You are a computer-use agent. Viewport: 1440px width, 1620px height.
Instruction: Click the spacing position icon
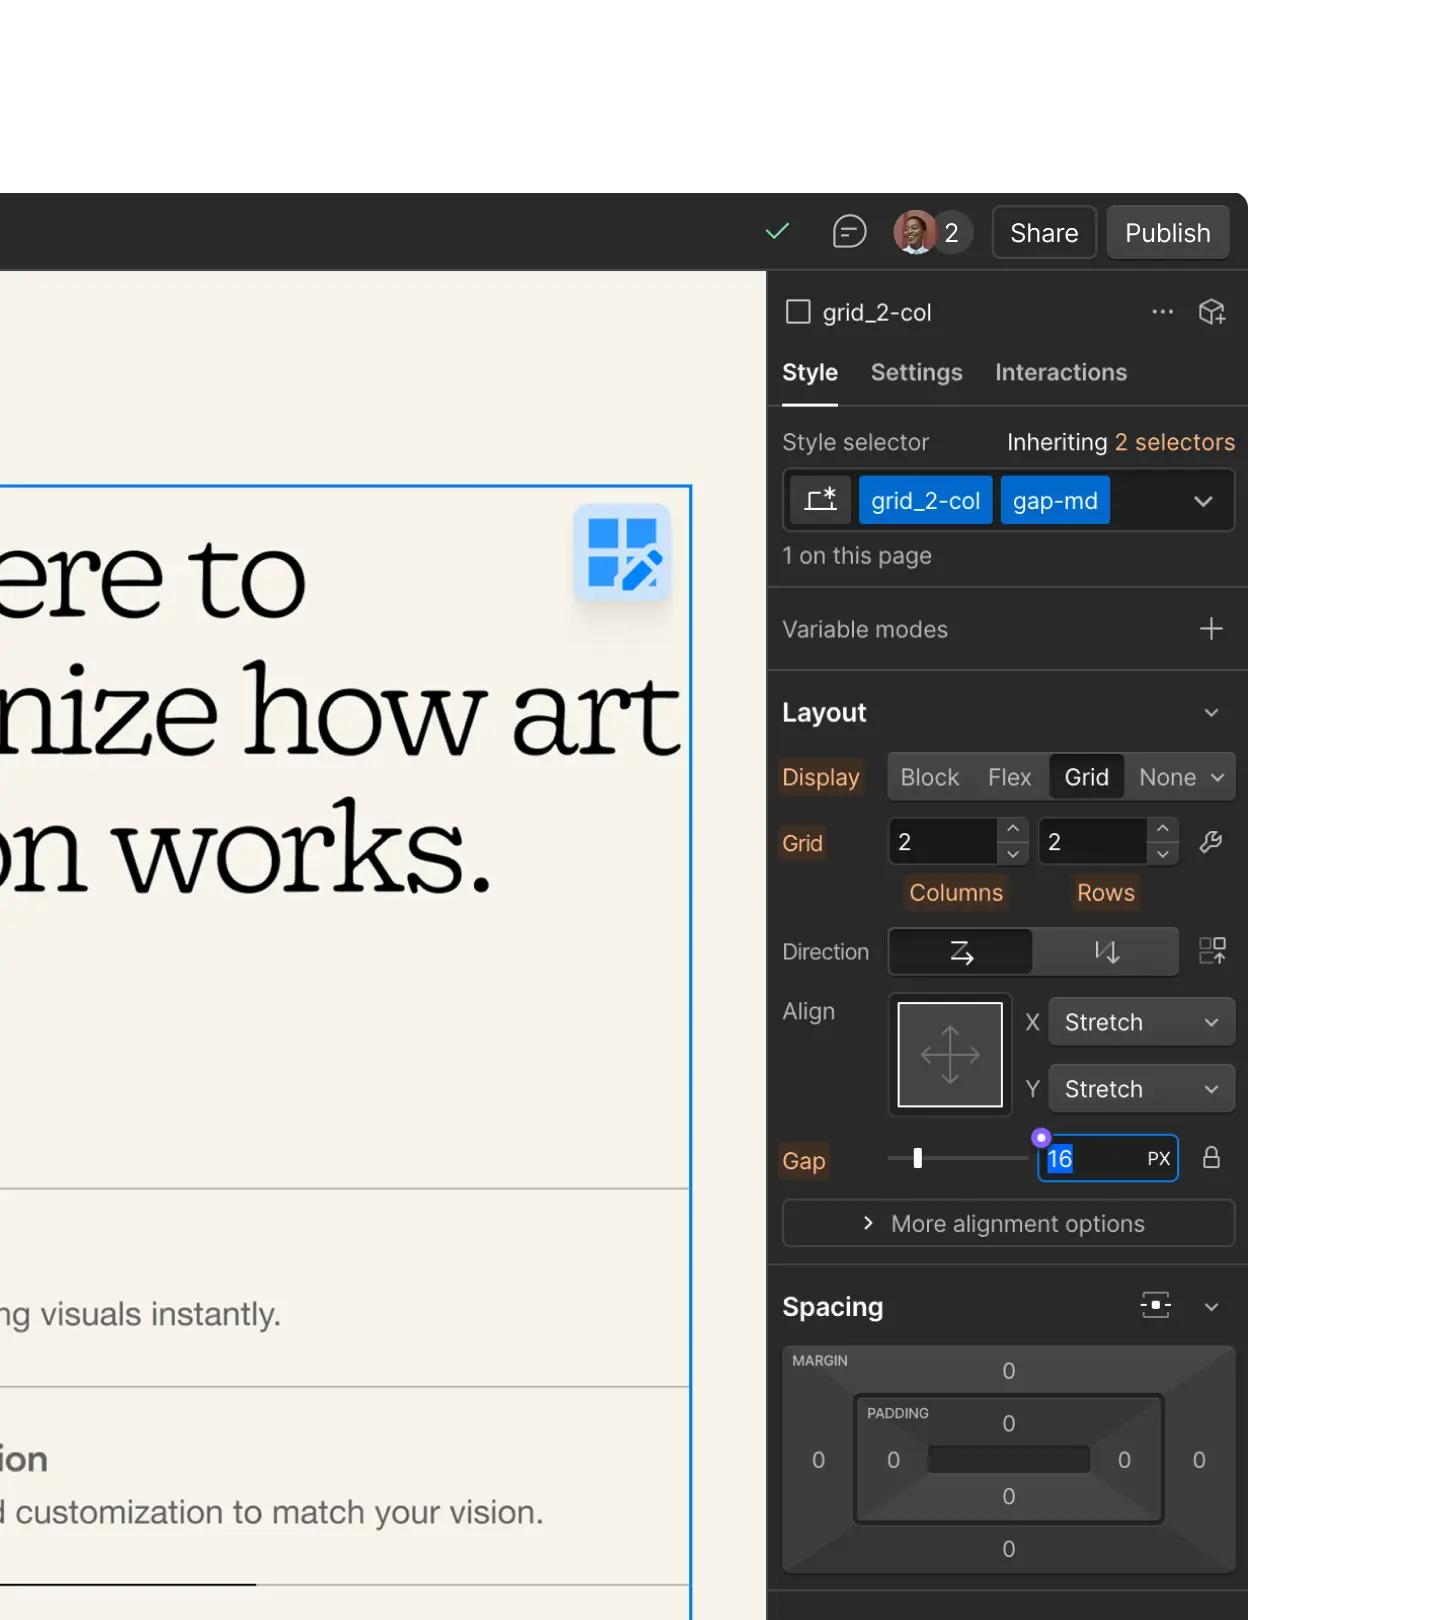coord(1155,1306)
